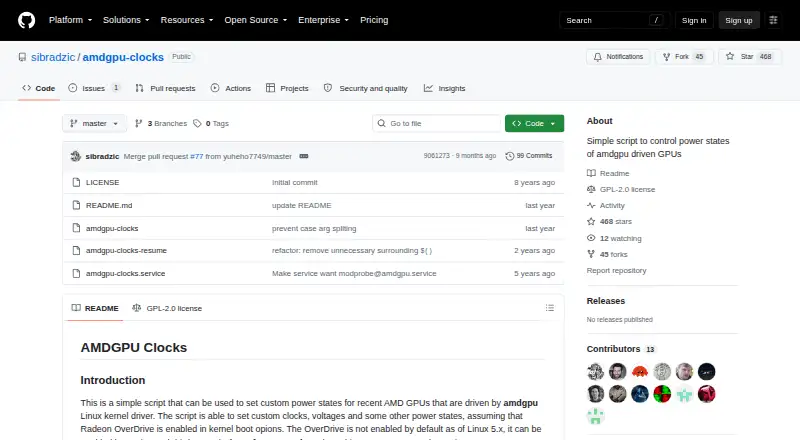Image resolution: width=800 pixels, height=440 pixels.
Task: Open 'prevent case arg spliting' commit
Action: (x=314, y=228)
